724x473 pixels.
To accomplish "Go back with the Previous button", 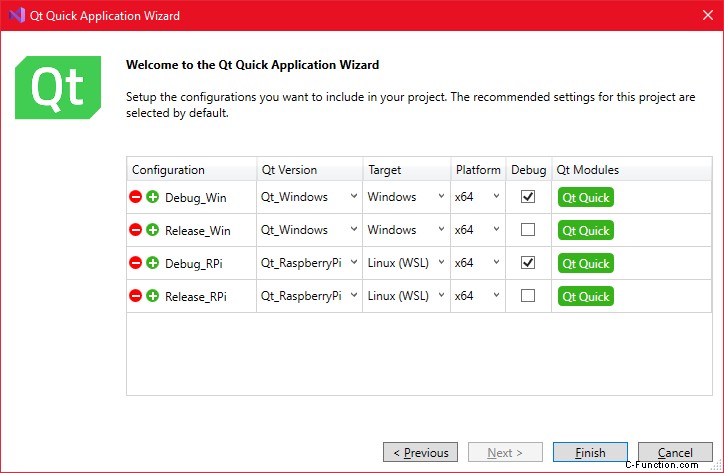I will [420, 453].
